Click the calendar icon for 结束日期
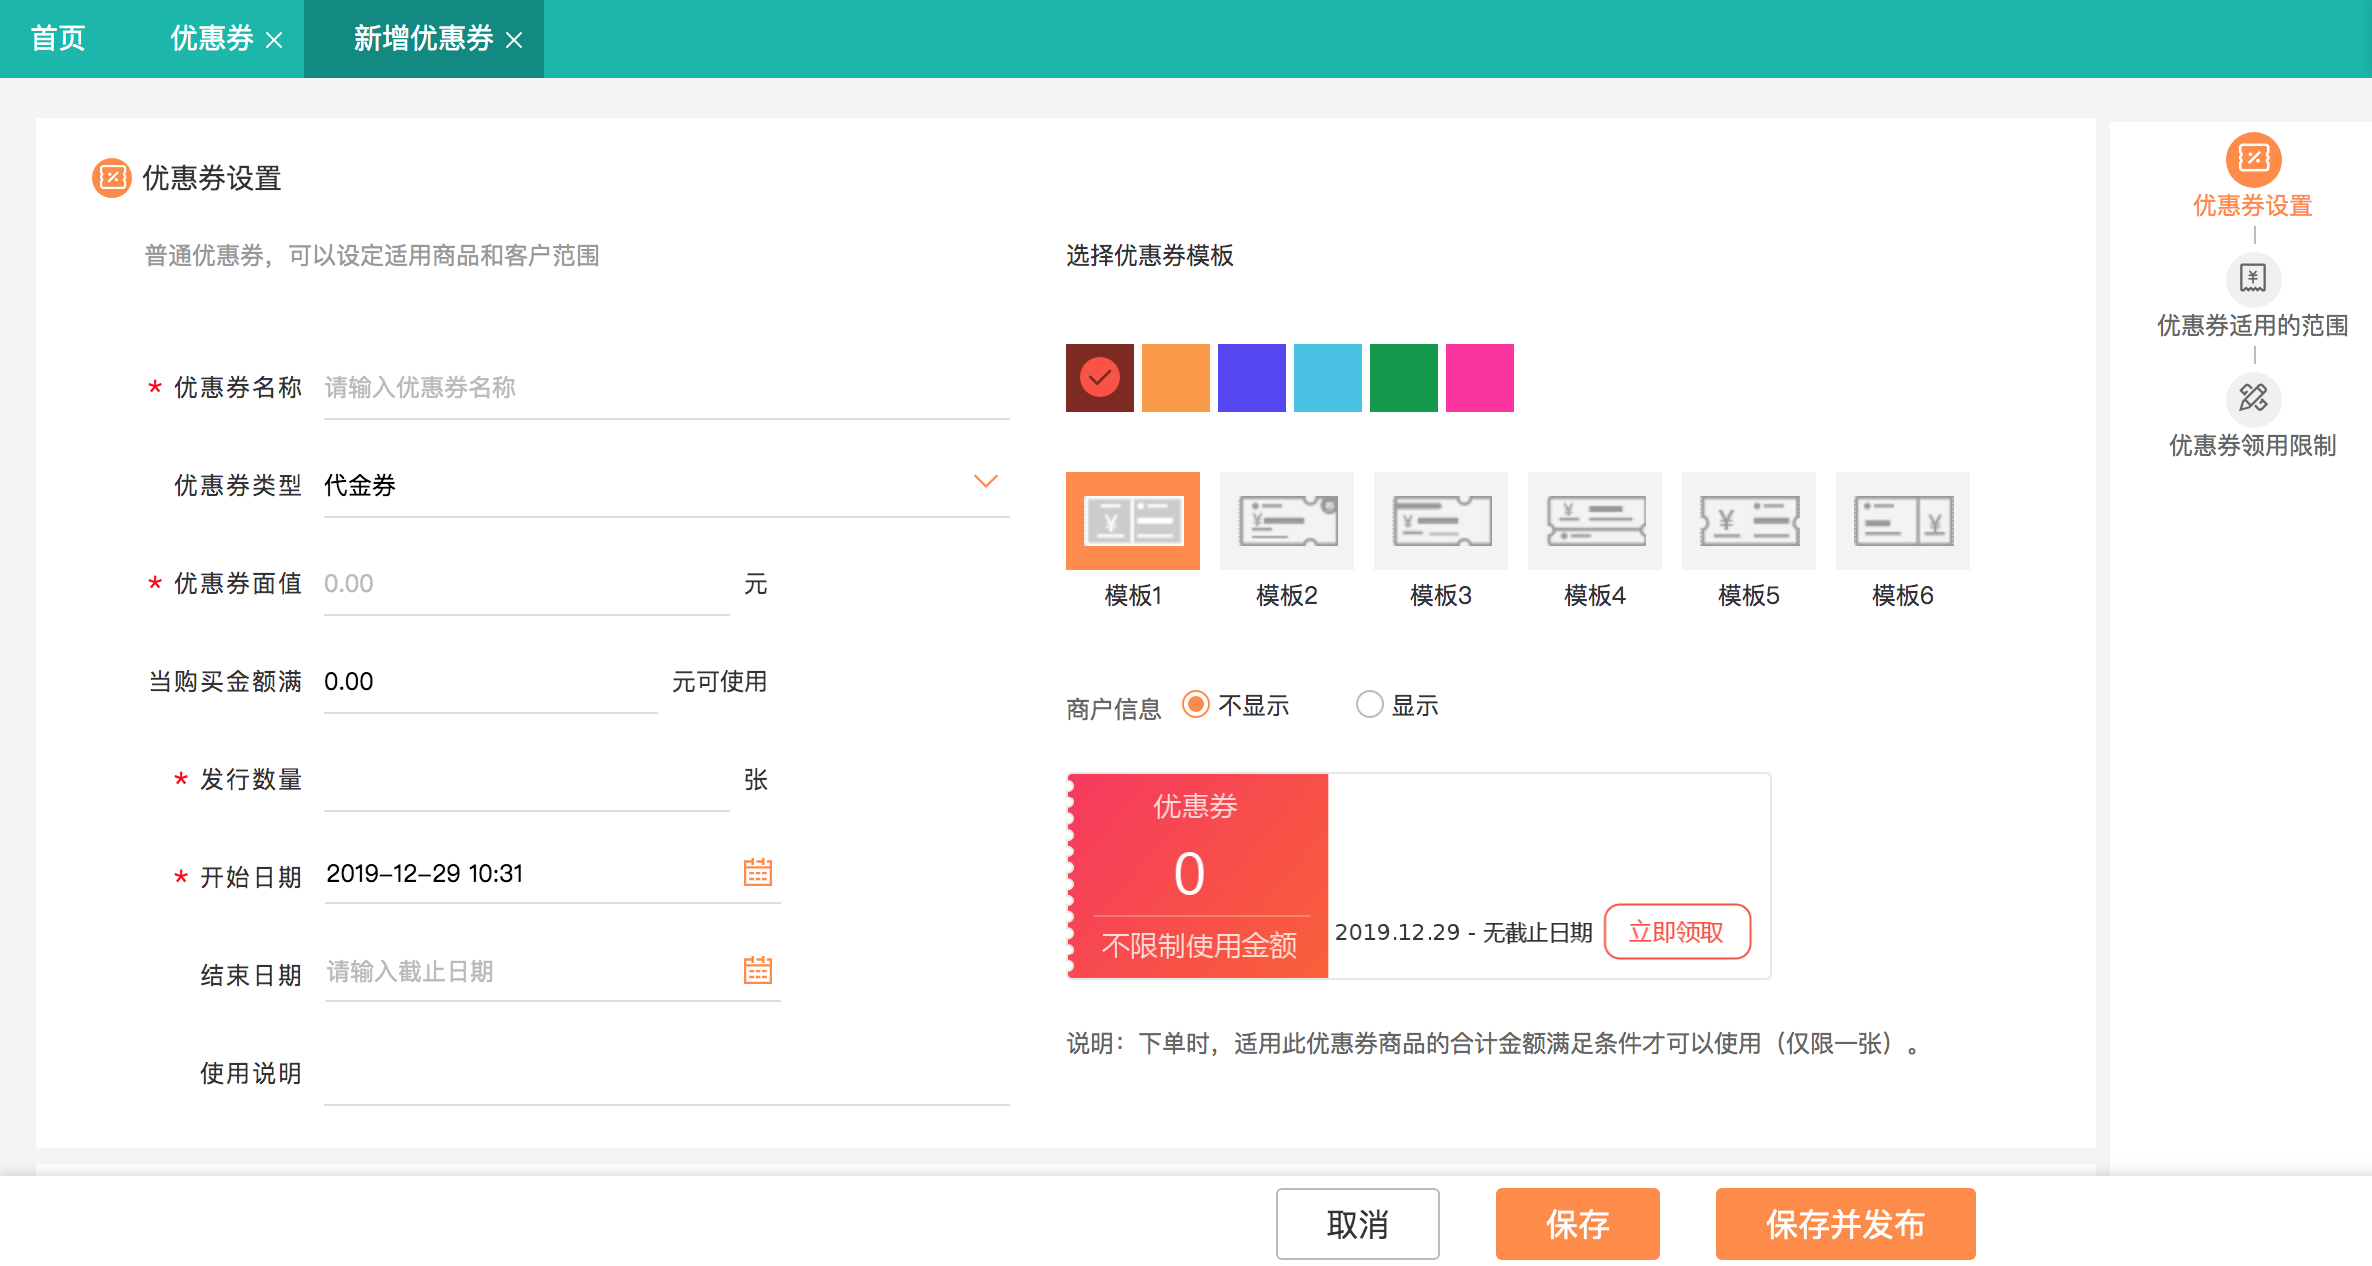The image size is (2372, 1266). click(x=761, y=970)
